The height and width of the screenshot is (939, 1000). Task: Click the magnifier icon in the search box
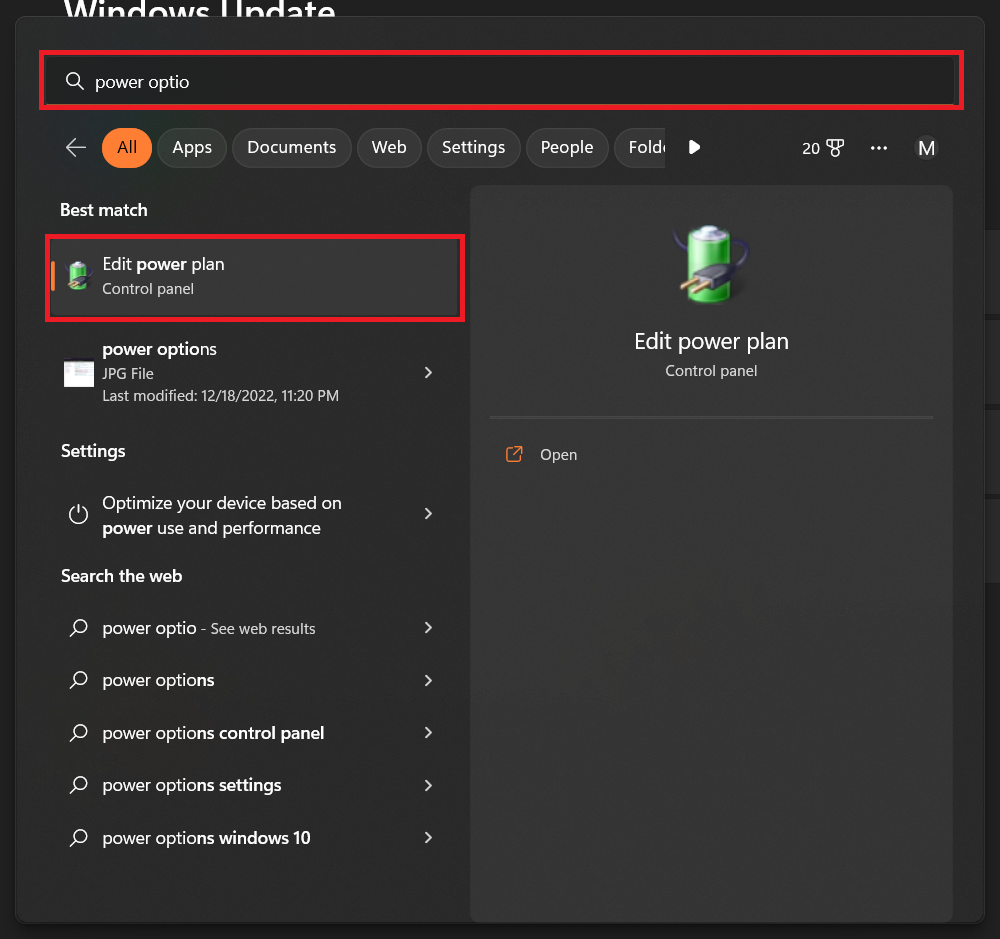pyautogui.click(x=75, y=81)
